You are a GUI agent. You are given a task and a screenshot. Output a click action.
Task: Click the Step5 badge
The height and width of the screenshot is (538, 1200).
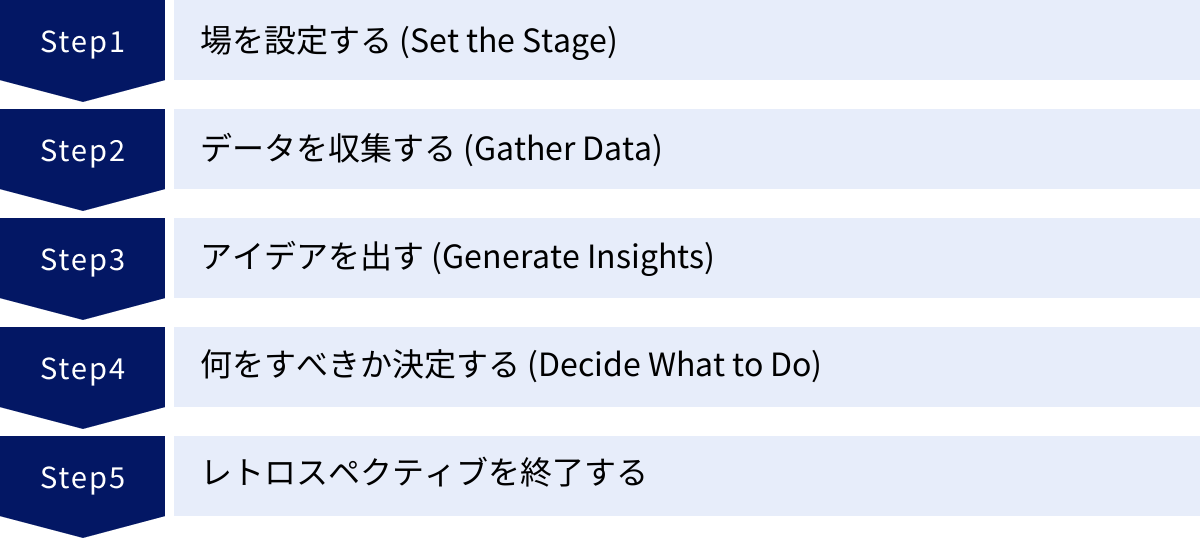click(x=82, y=478)
